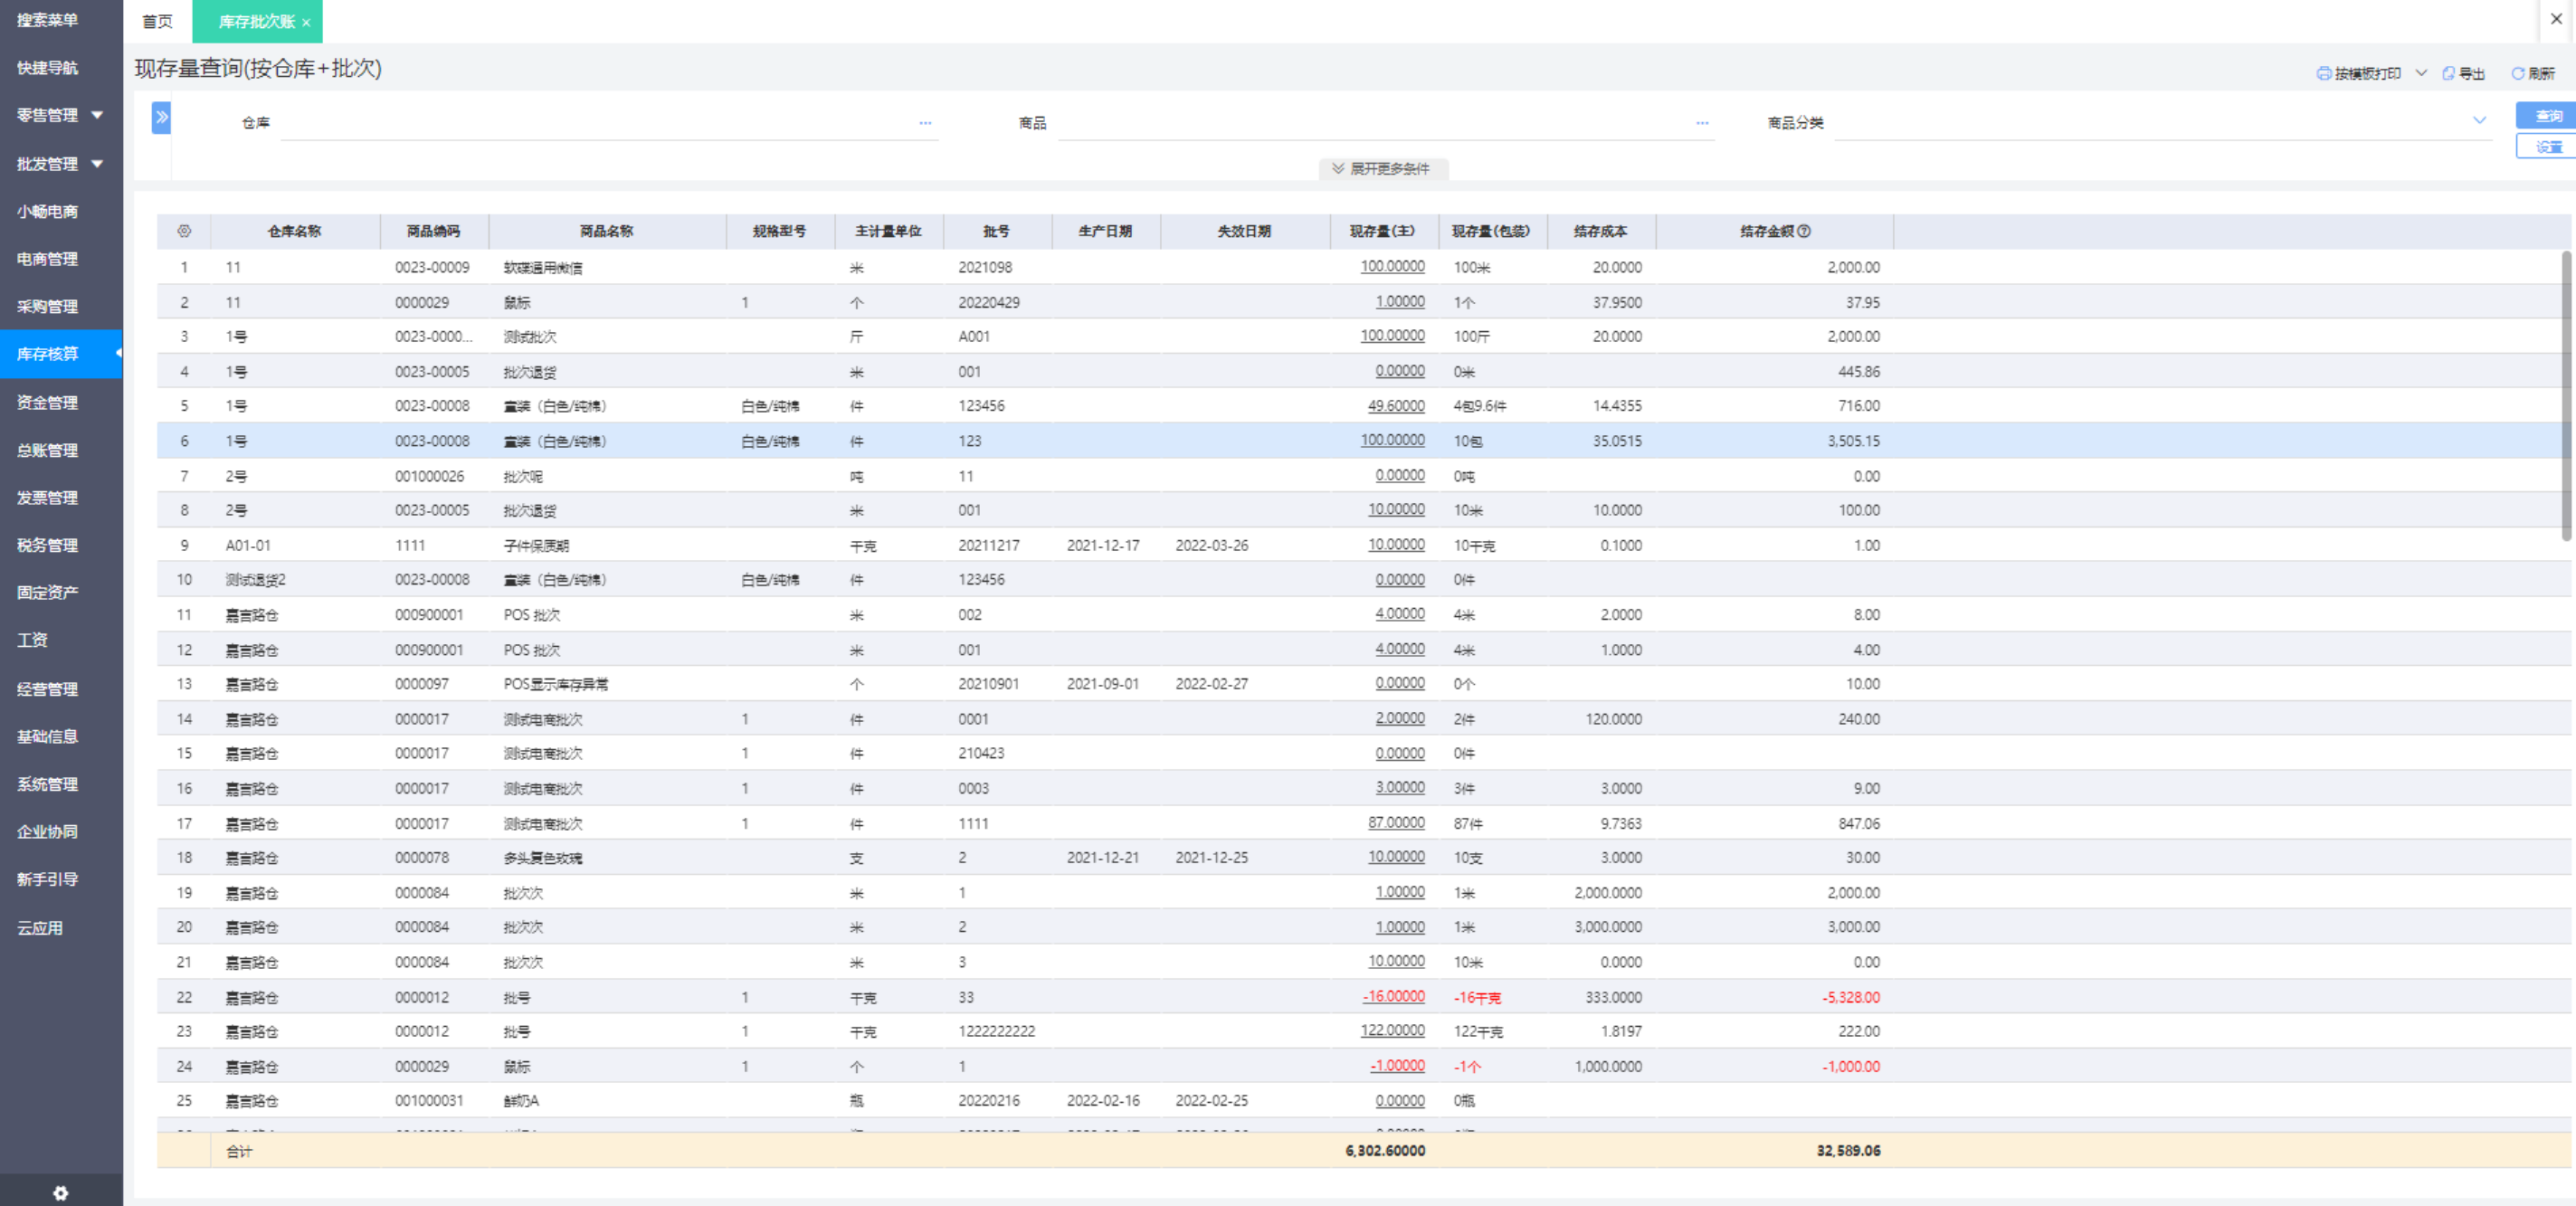
Task: Toggle 展开更多条件 expand more conditions
Action: (x=1382, y=167)
